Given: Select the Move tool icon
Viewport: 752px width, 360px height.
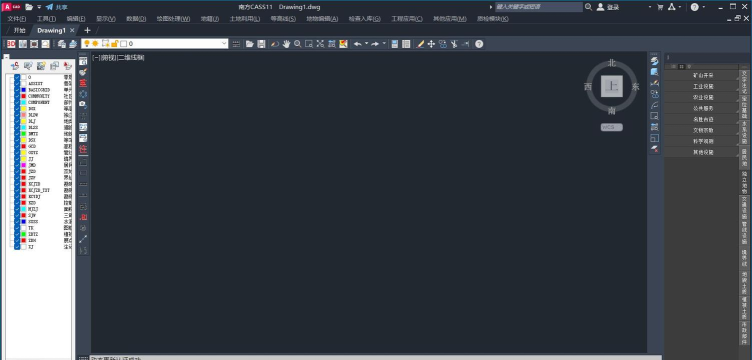Looking at the screenshot, I should [x=431, y=44].
